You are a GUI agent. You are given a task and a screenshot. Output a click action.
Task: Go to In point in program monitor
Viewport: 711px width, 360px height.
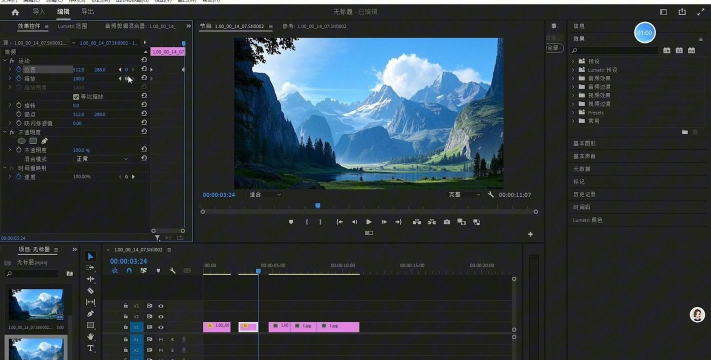coord(339,222)
